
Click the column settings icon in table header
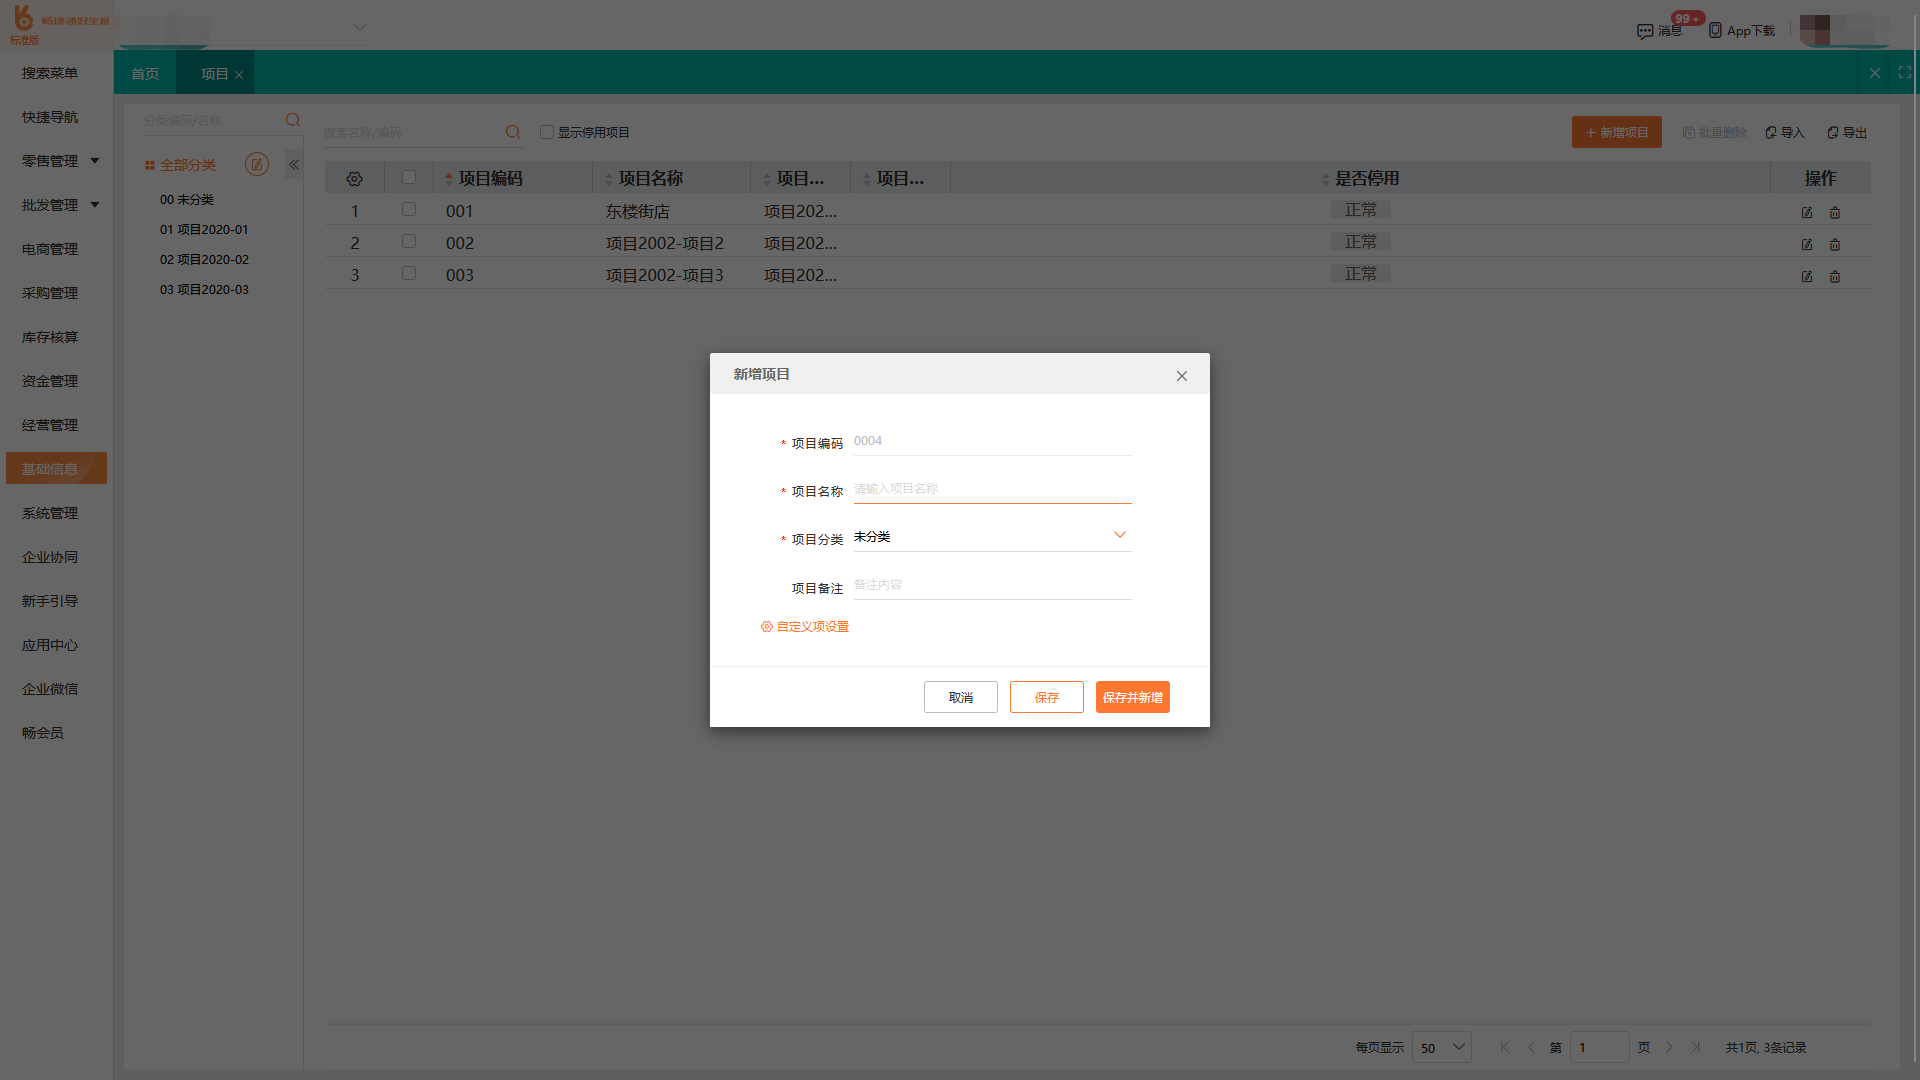[x=353, y=178]
